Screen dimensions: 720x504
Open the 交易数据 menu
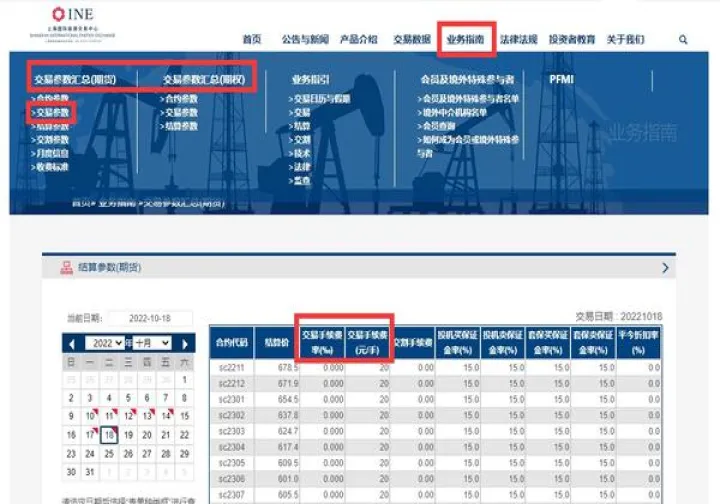(411, 40)
